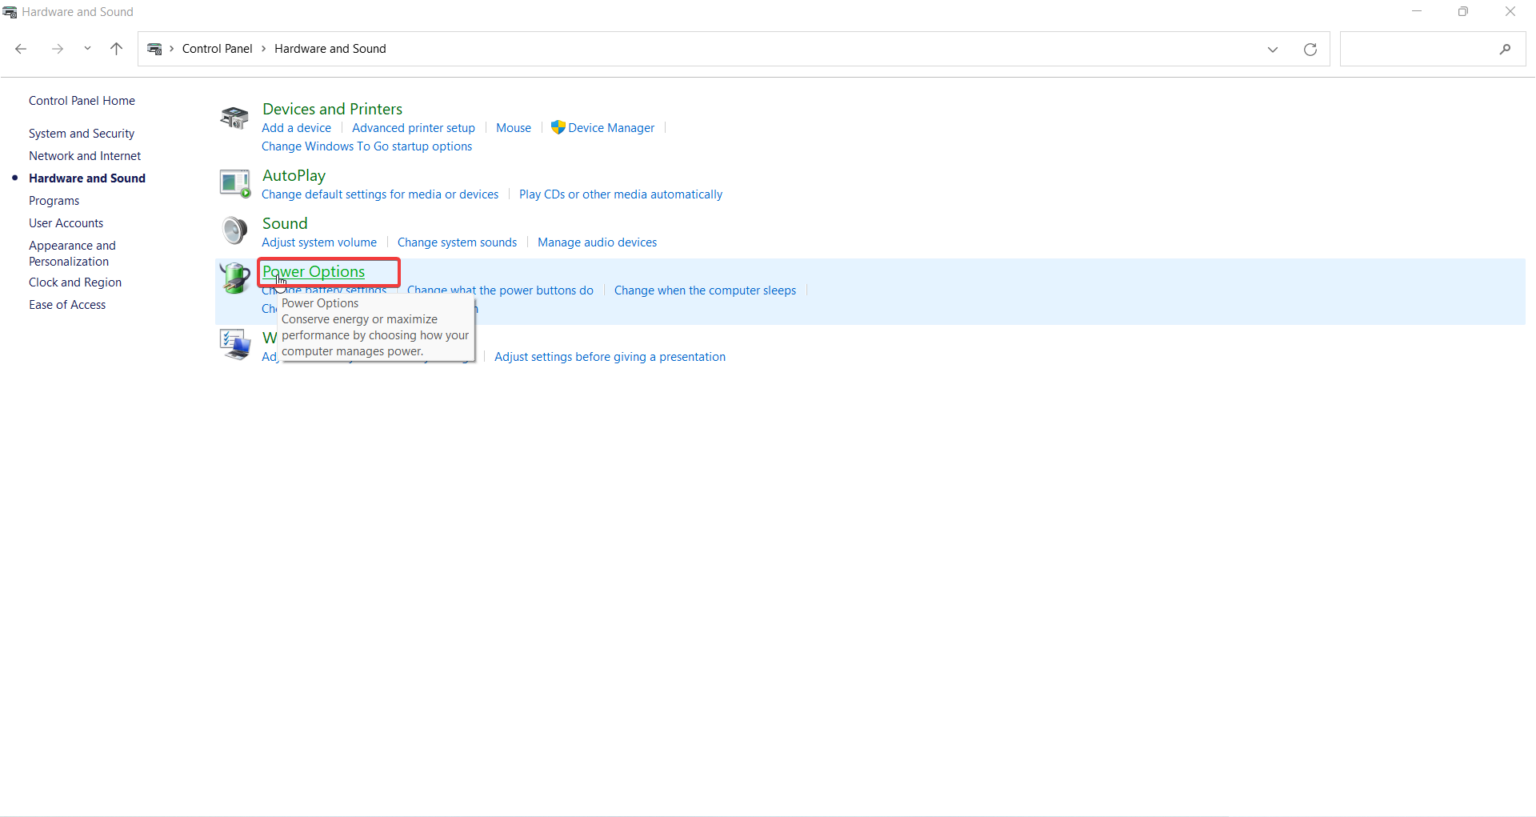
Task: Click the AutoPlay icon
Action: 234,183
